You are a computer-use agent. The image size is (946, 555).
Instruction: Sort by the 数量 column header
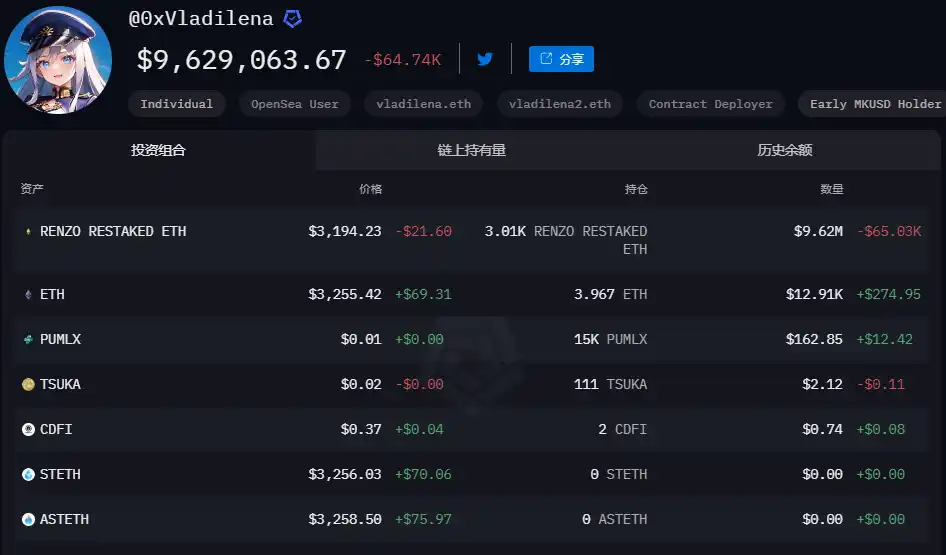point(831,189)
